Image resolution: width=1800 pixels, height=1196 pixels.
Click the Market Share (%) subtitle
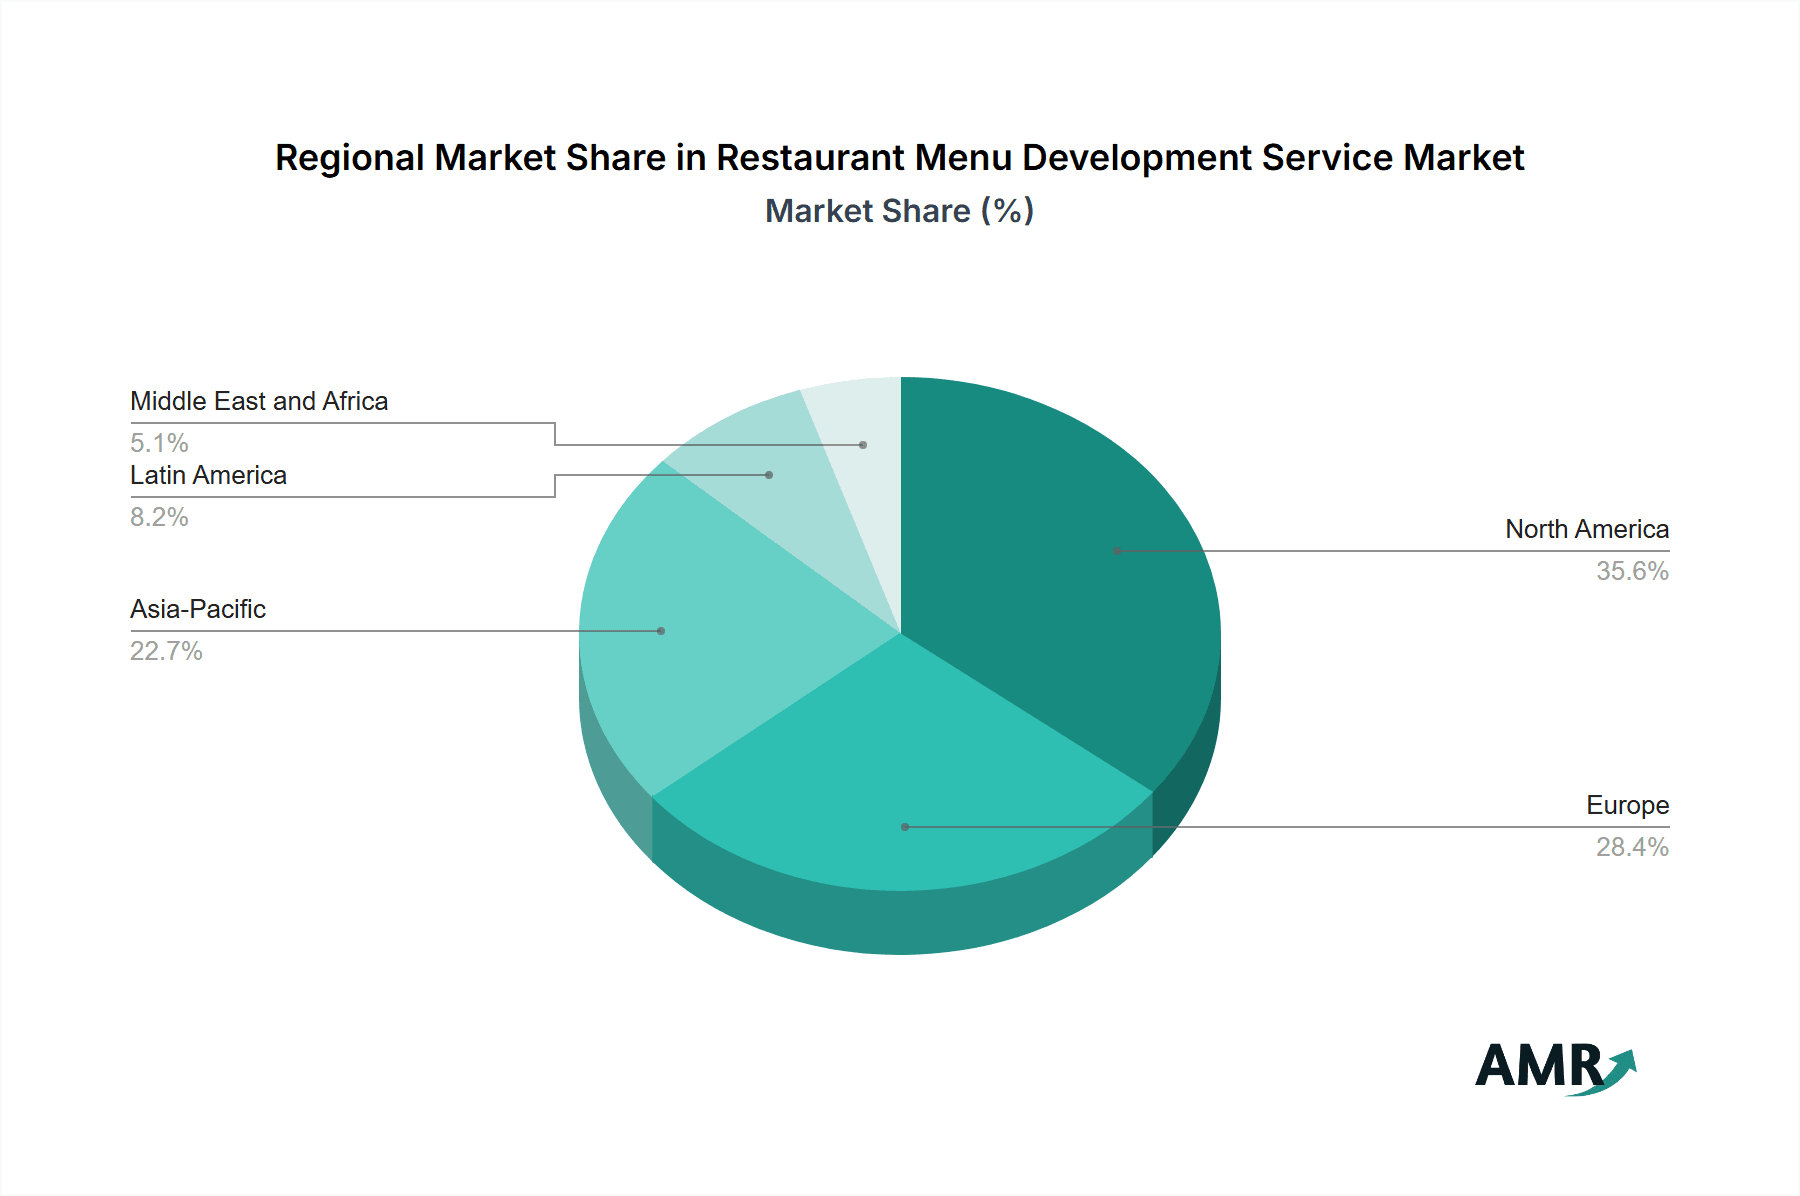point(899,211)
